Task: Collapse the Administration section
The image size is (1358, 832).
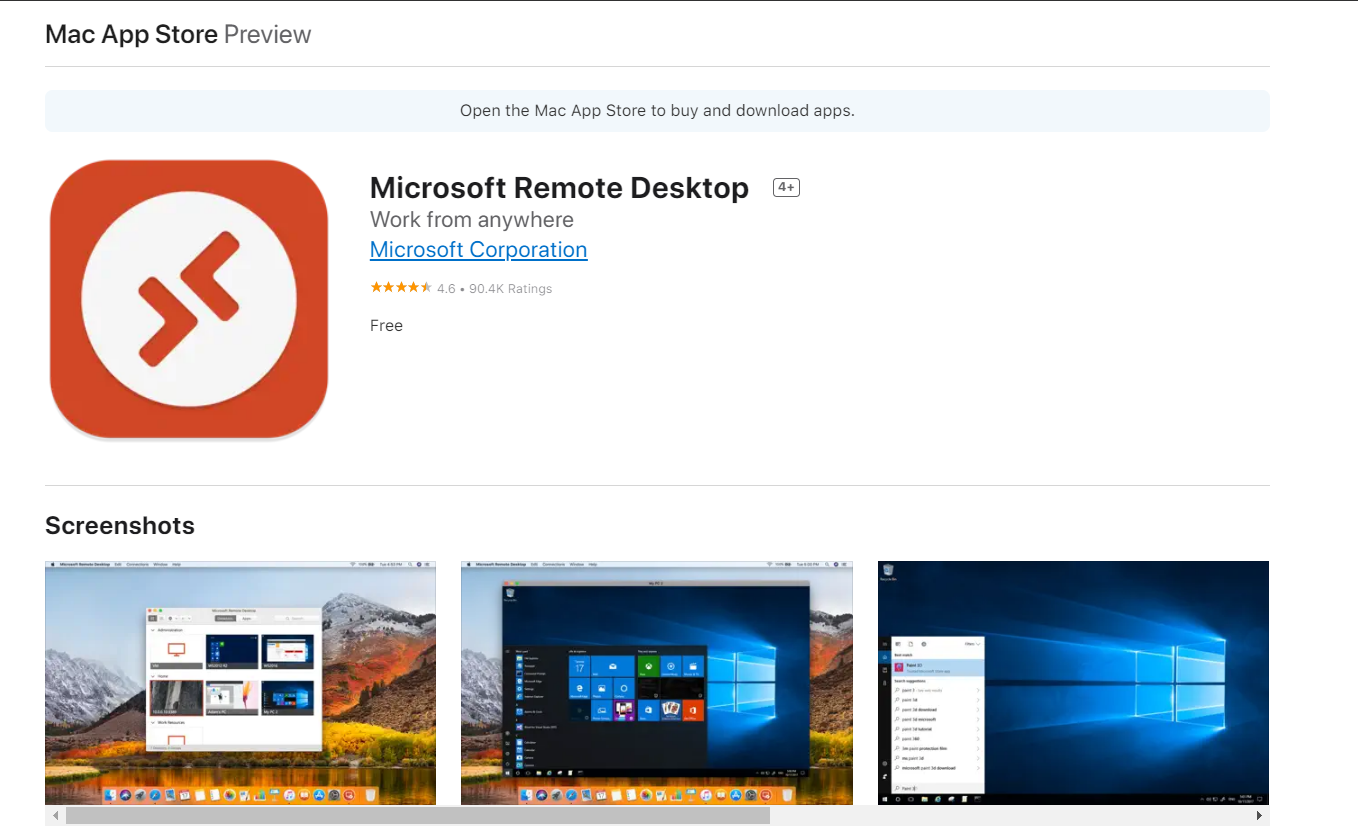Action: (152, 630)
